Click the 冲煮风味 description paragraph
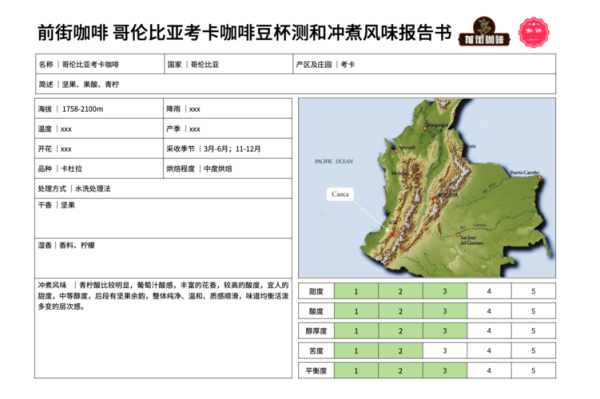600x399 pixels. tap(163, 296)
